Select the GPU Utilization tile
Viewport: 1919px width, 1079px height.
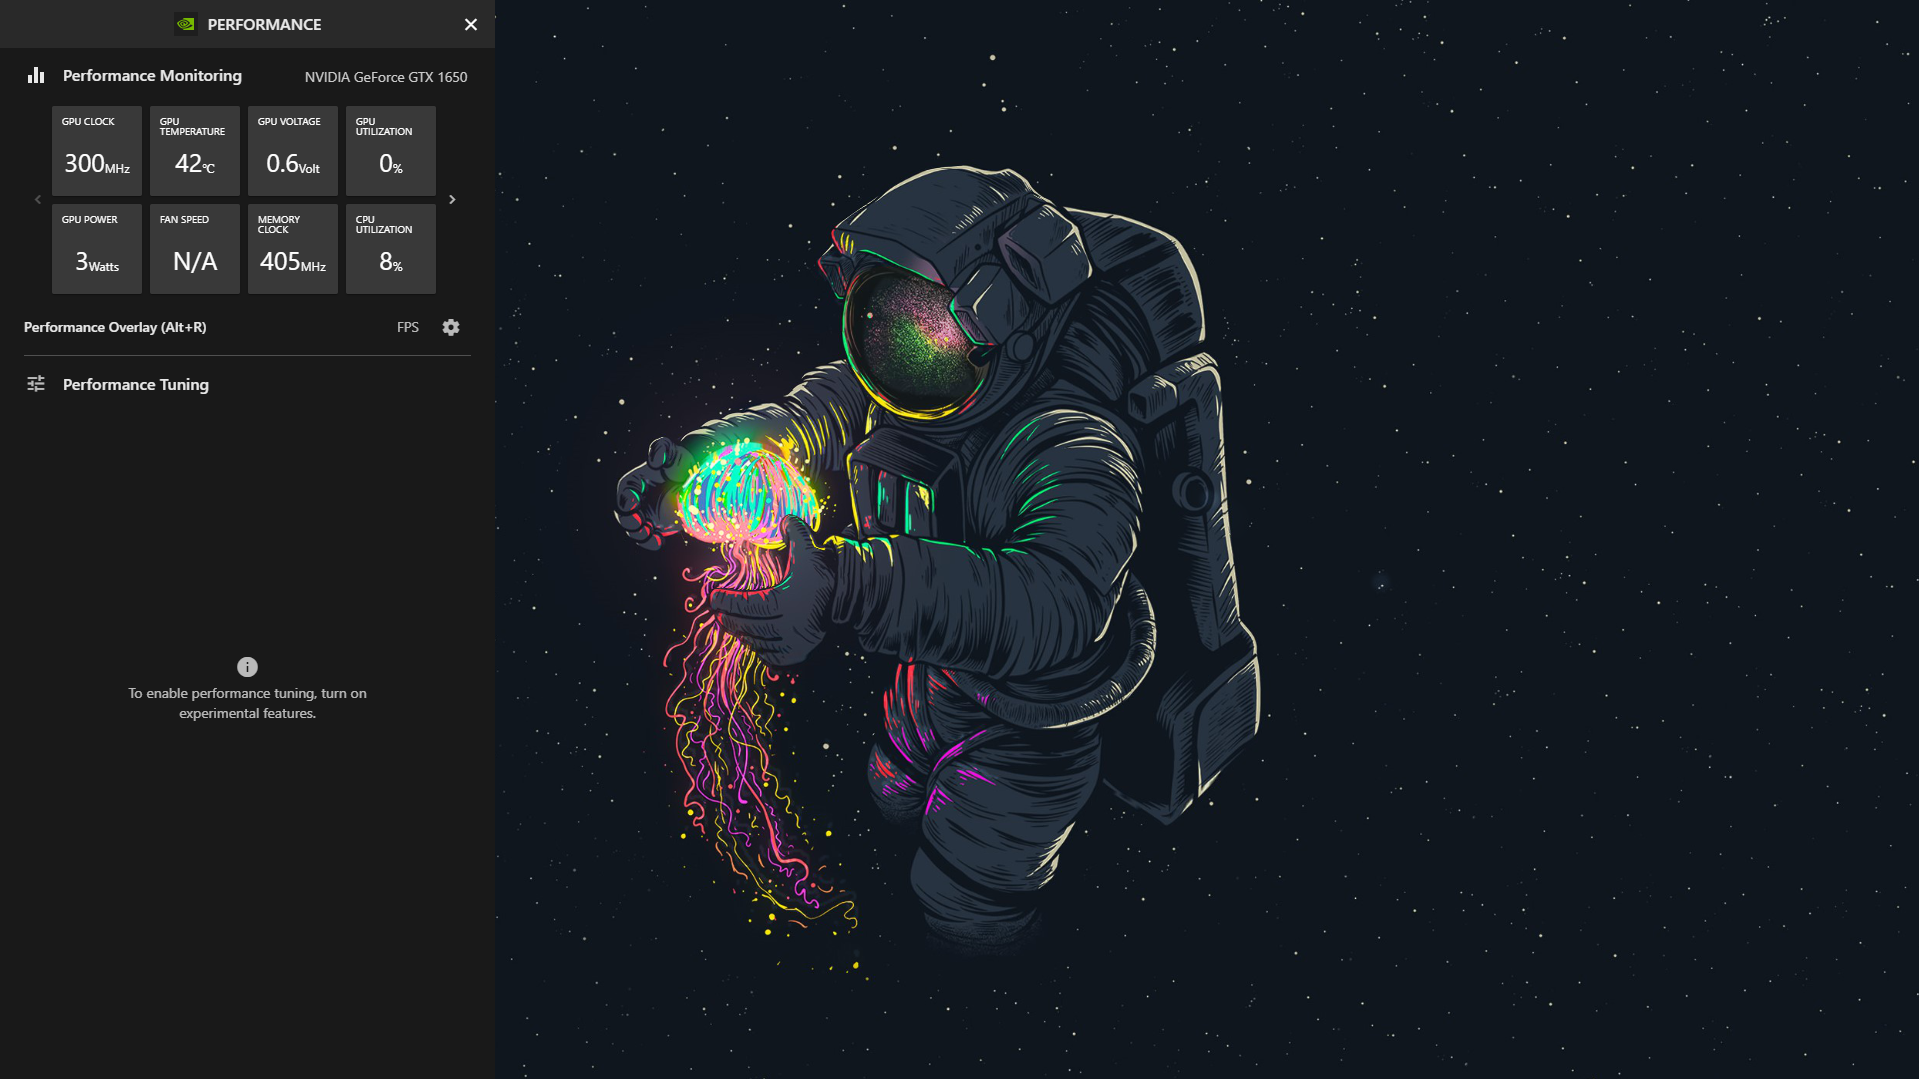391,151
